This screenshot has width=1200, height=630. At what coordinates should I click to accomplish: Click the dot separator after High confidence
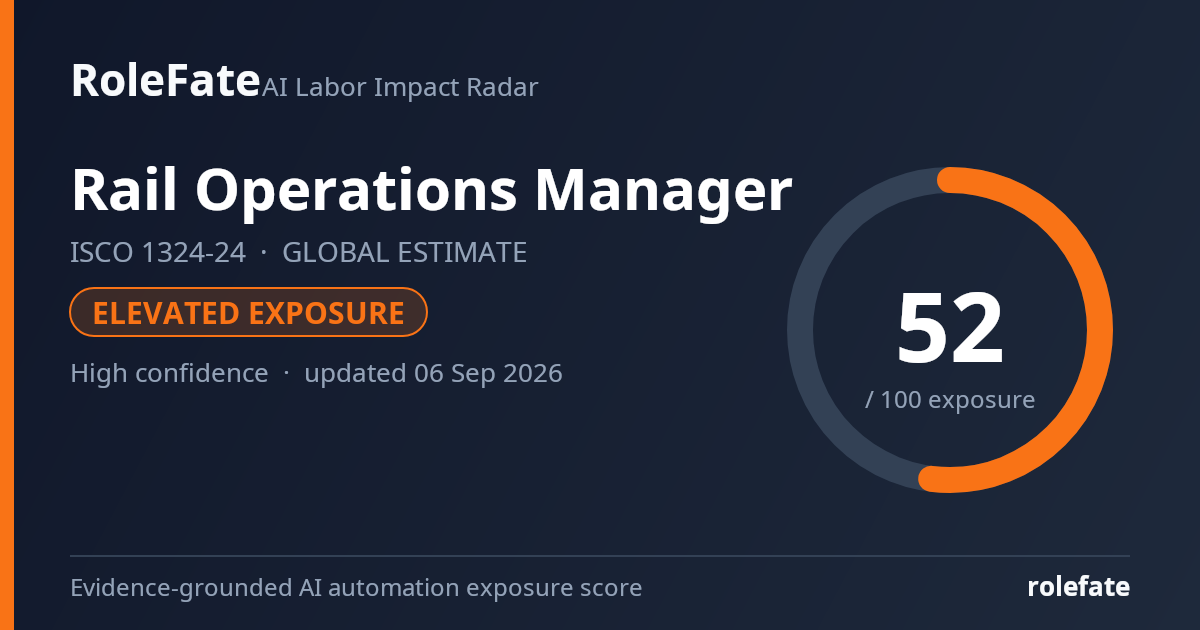click(286, 375)
